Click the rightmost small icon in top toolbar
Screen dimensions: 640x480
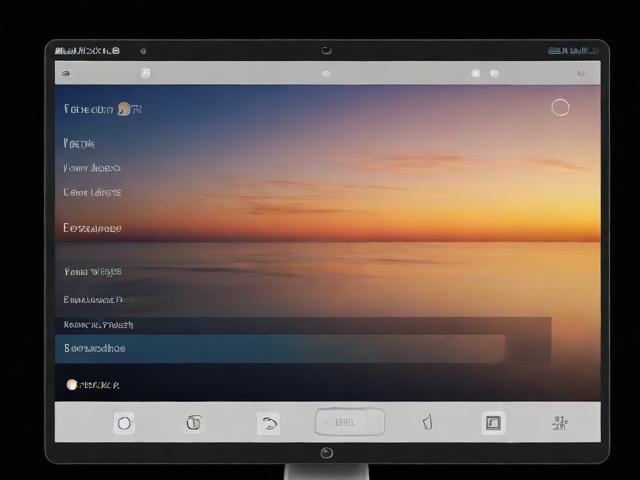point(581,73)
